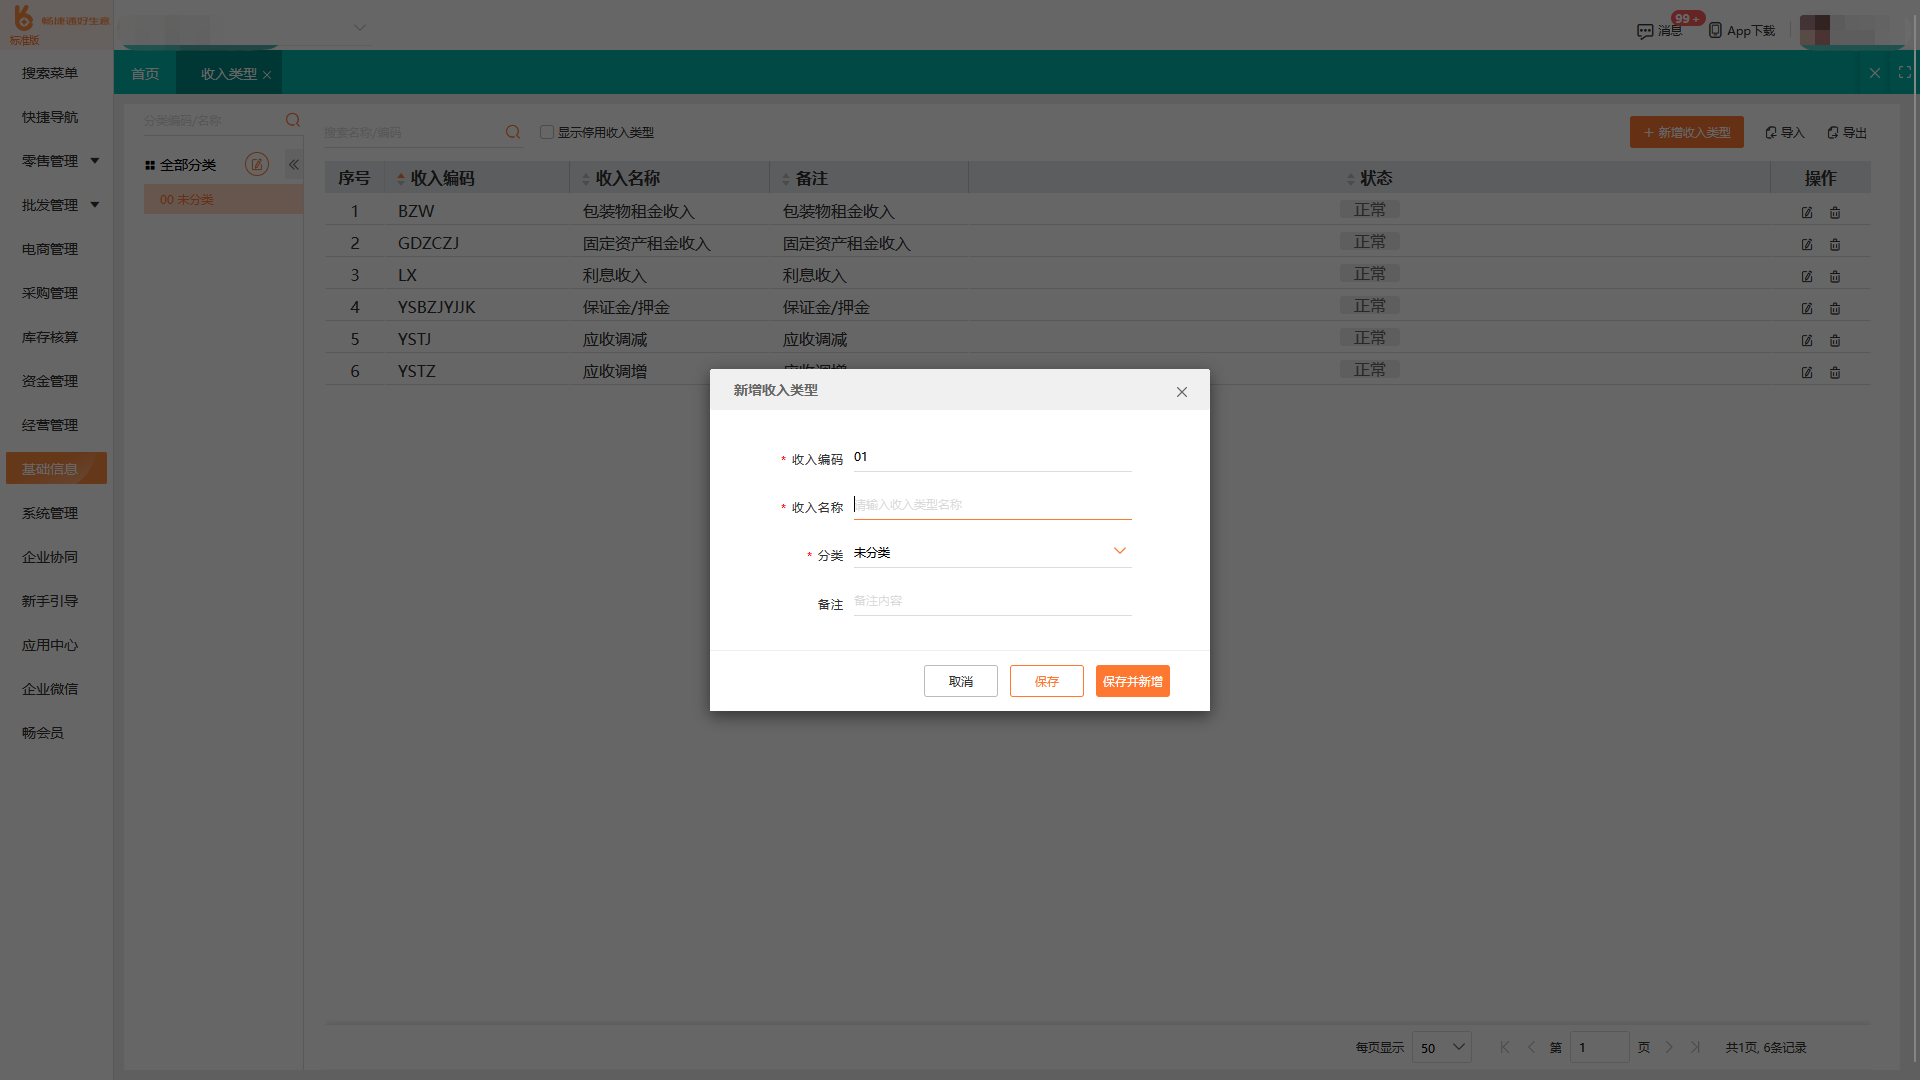Select the 收入类型 tab
Image resolution: width=1920 pixels, height=1080 pixels.
point(227,74)
